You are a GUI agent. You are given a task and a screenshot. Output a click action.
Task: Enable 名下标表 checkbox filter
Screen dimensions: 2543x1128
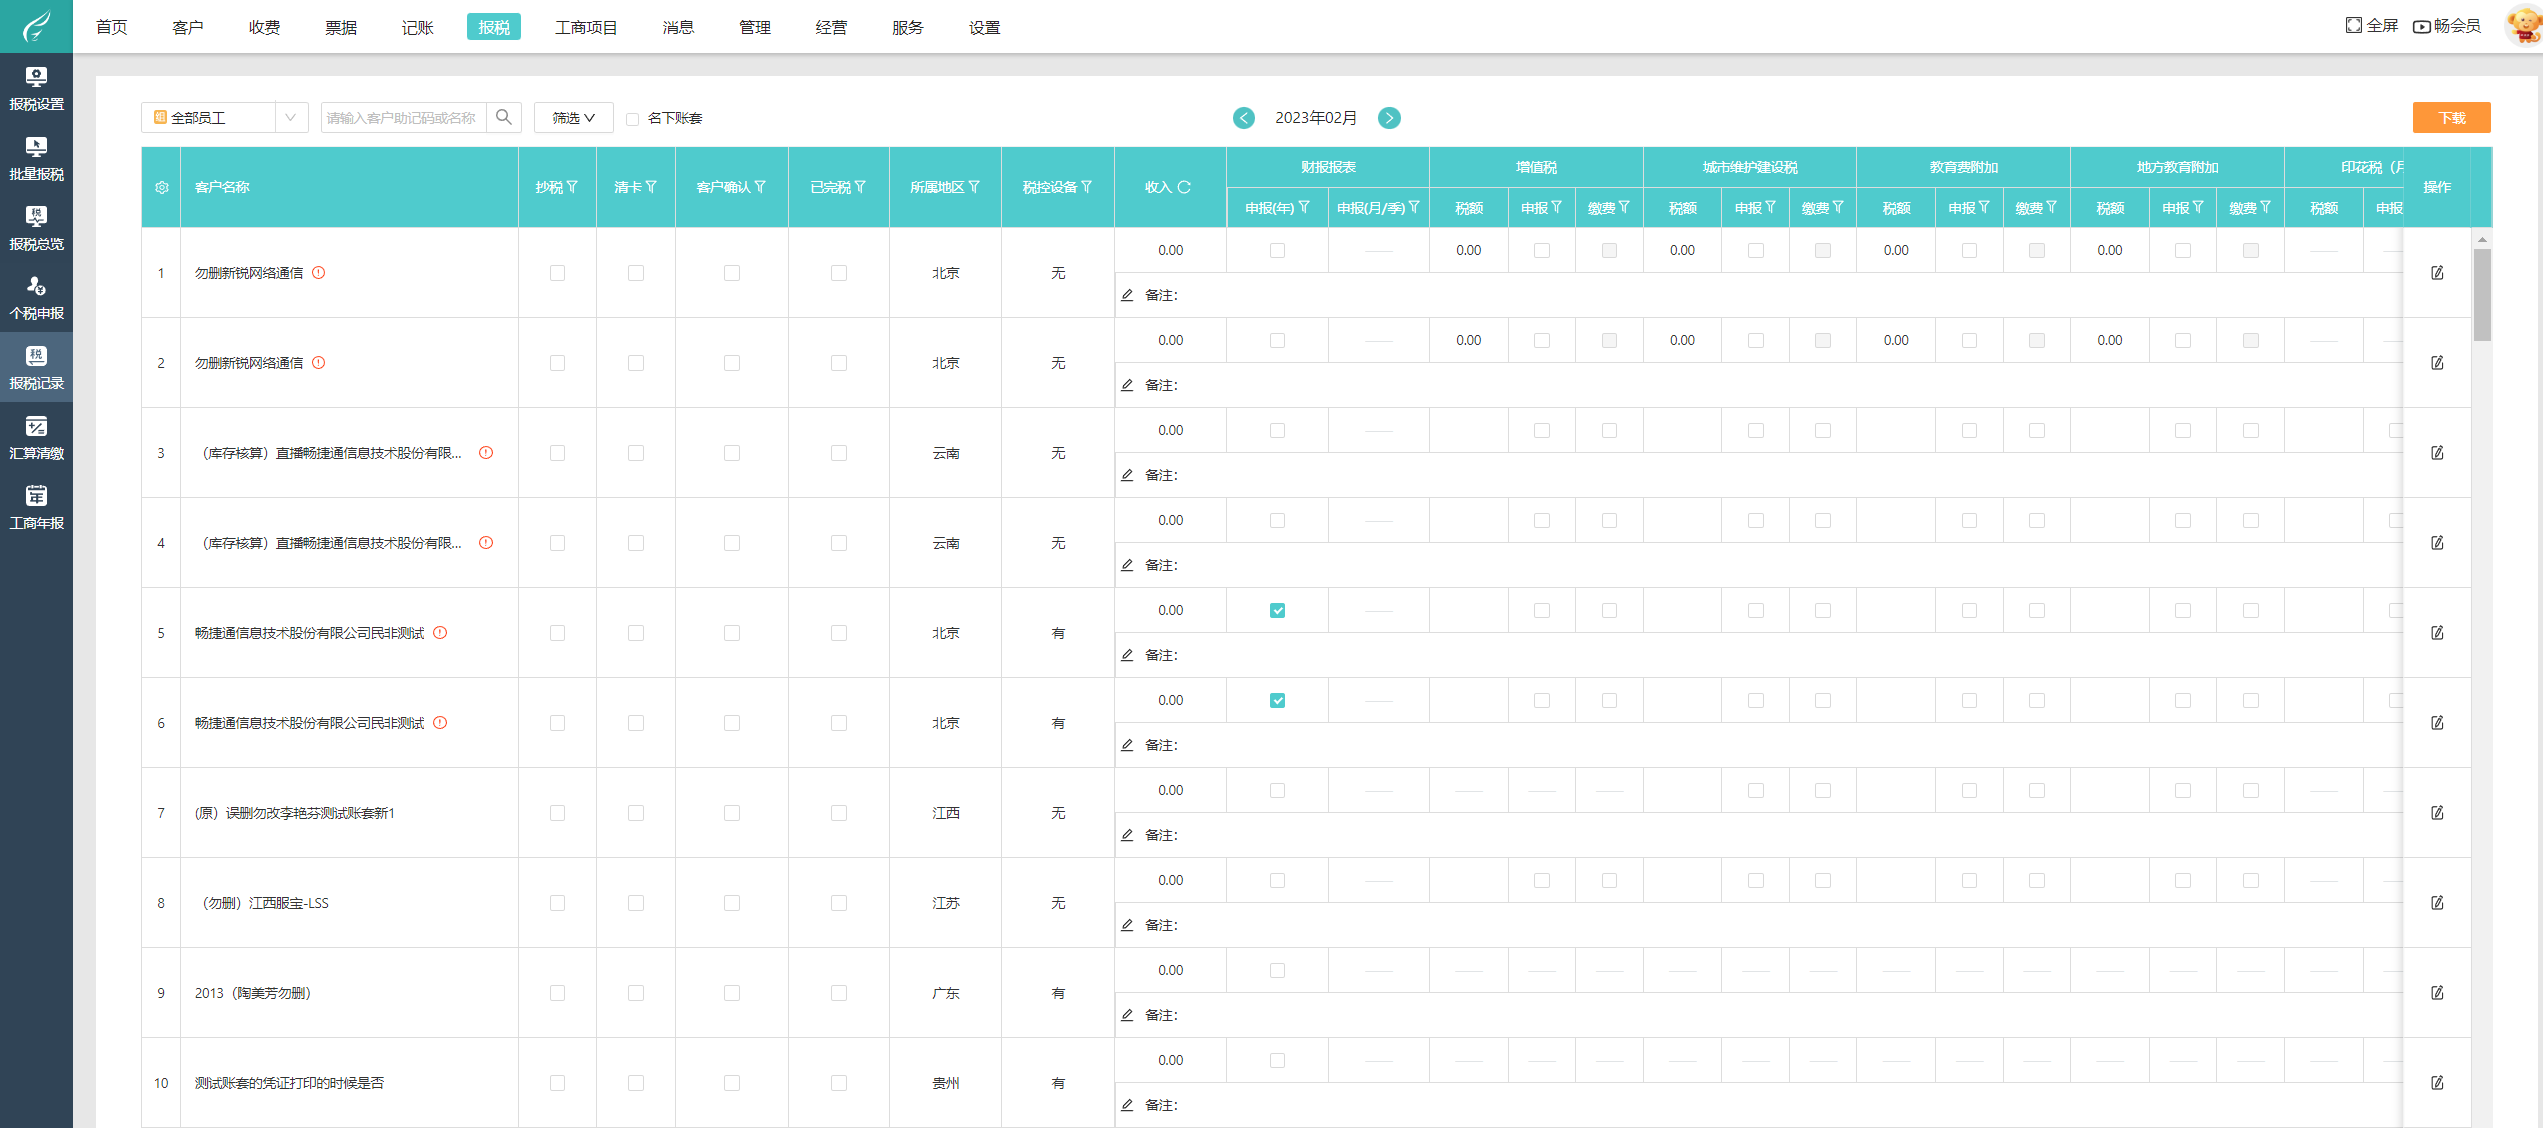(634, 117)
